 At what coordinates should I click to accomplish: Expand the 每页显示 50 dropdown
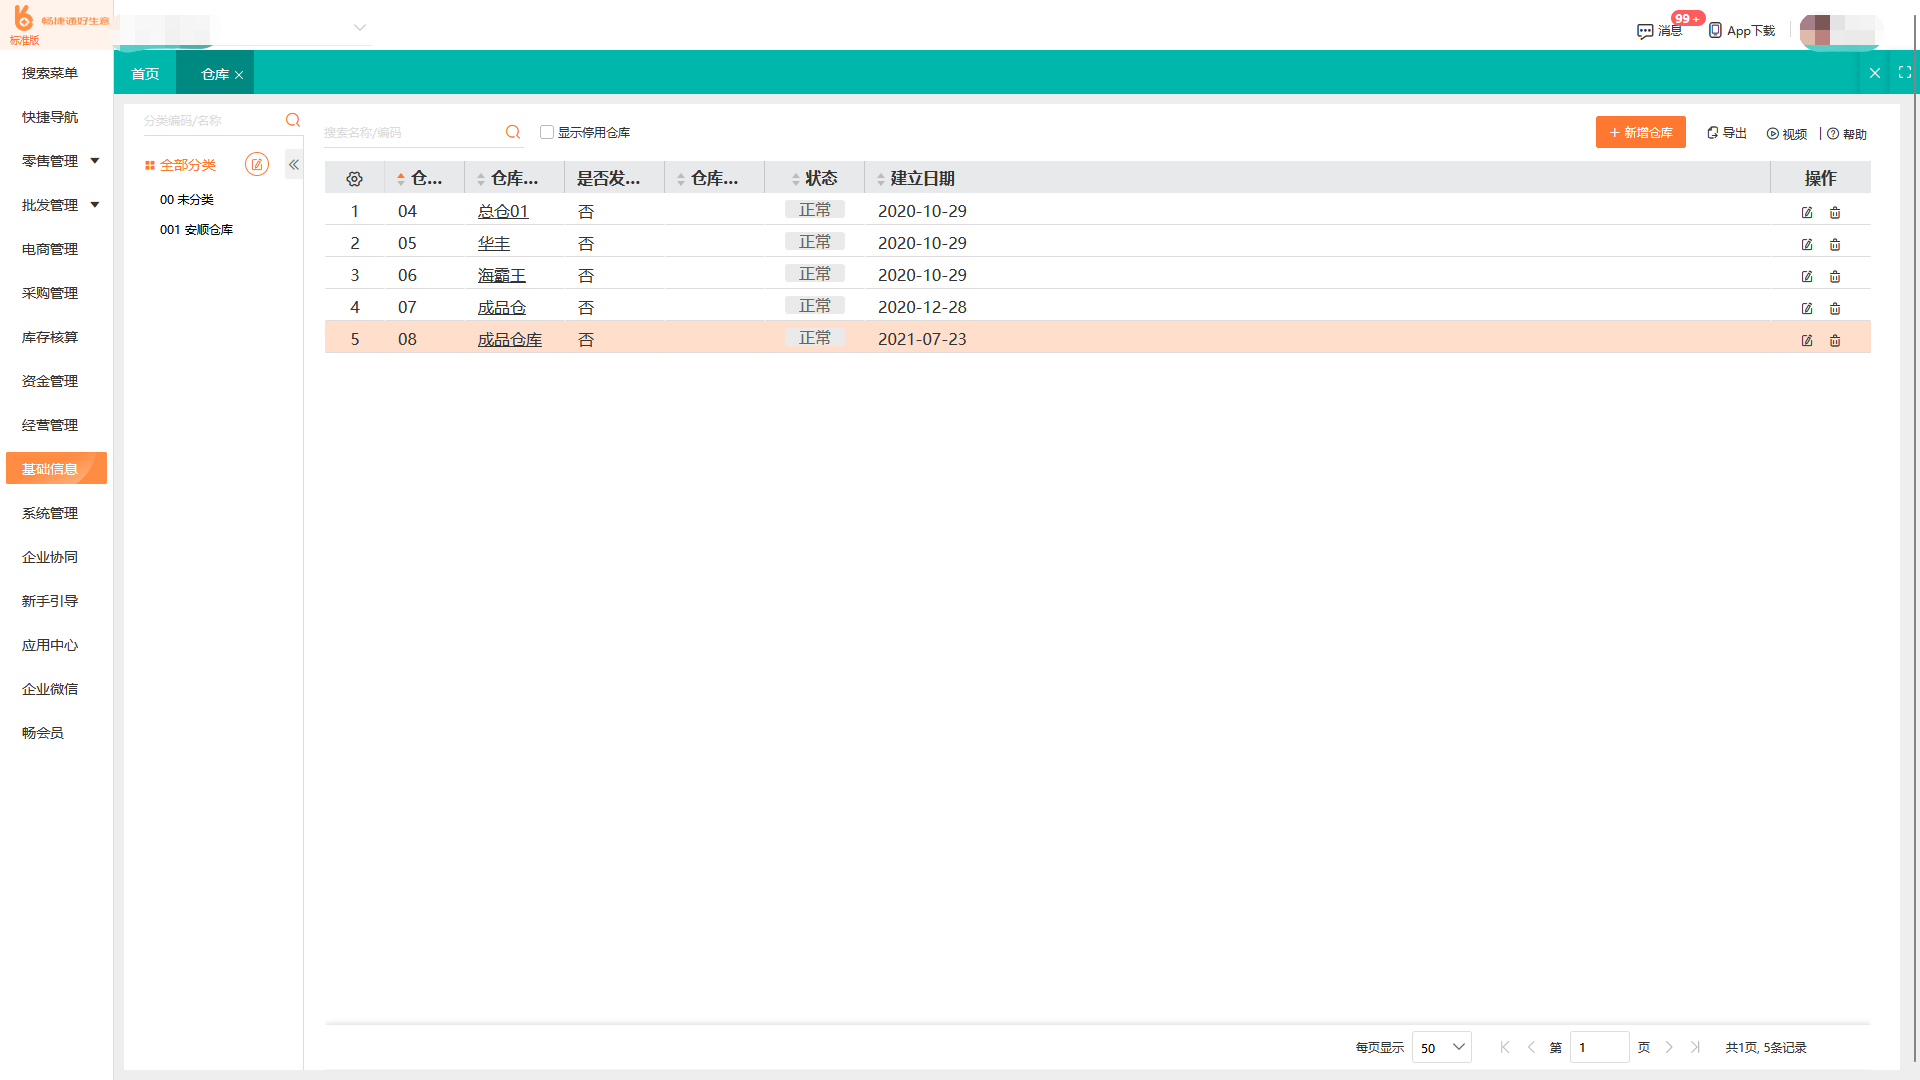click(x=1439, y=1047)
